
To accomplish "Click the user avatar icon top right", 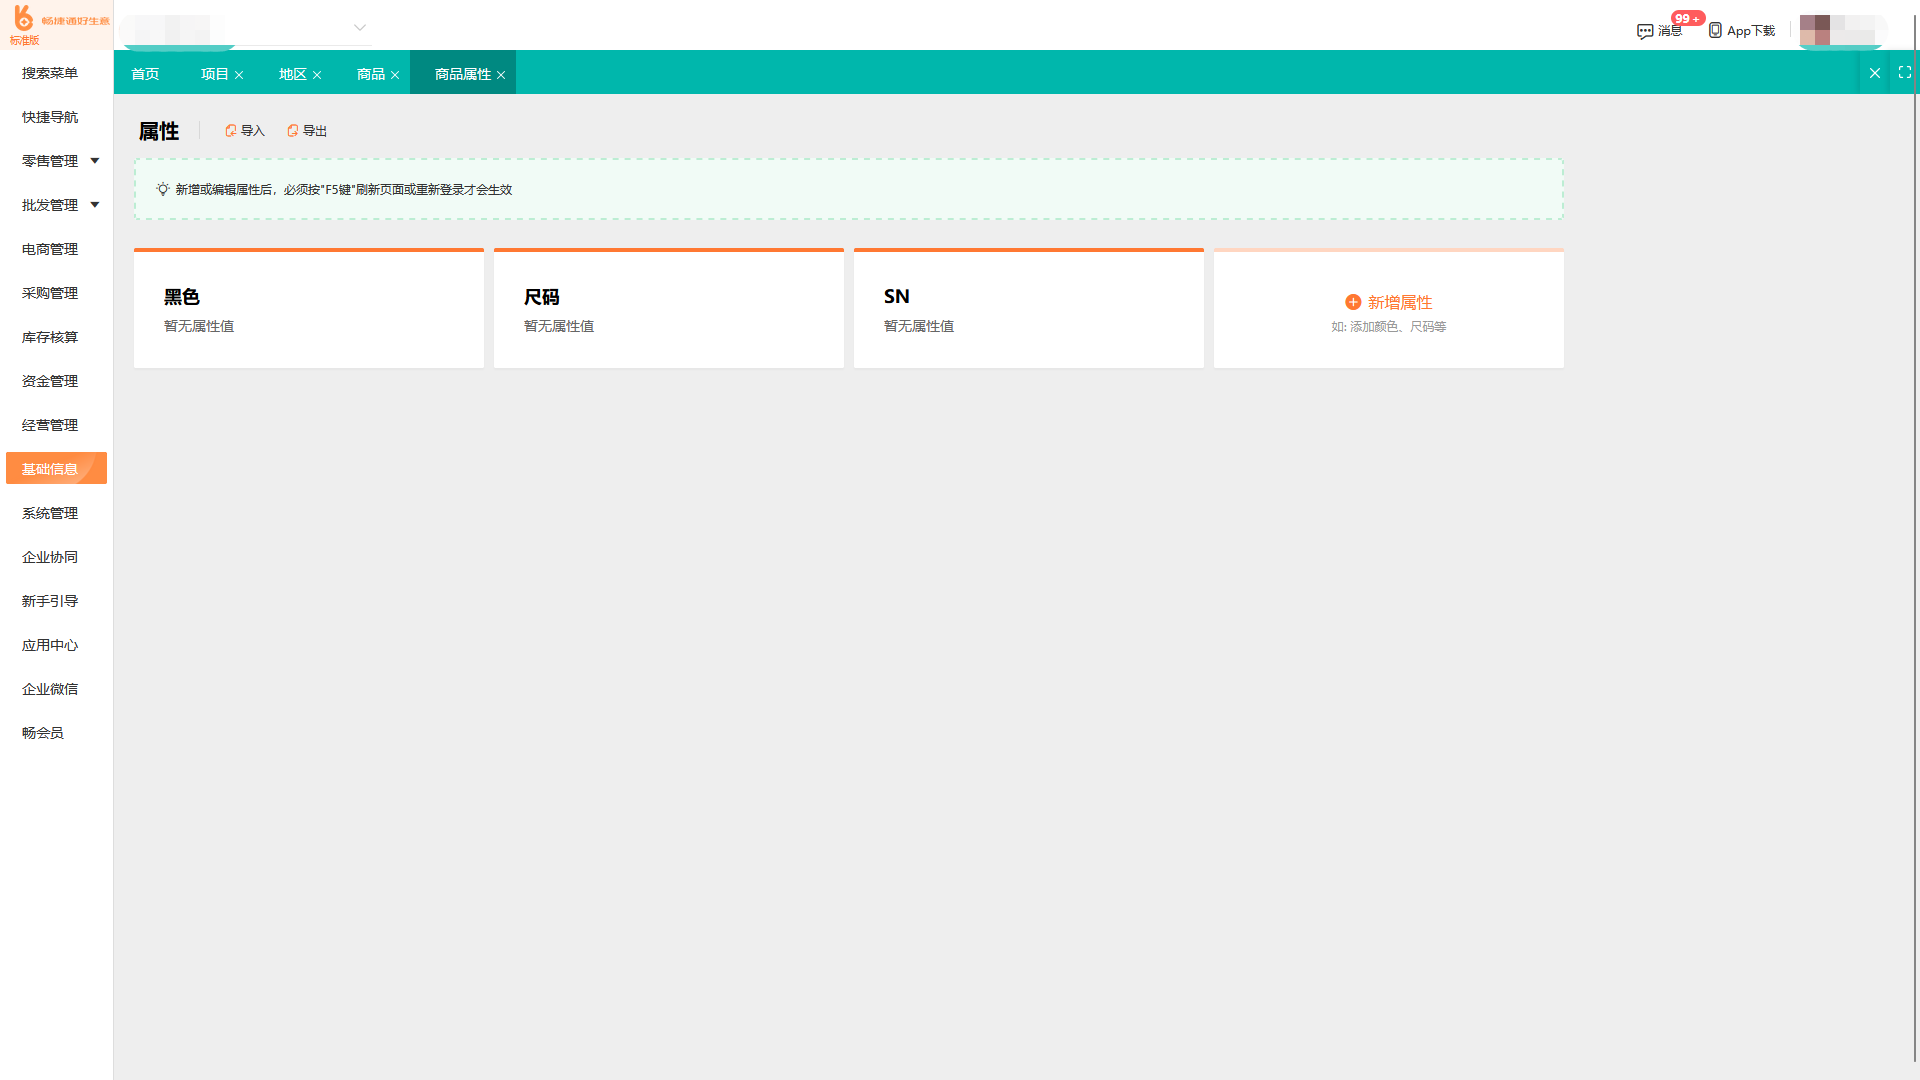I will 1816,29.
